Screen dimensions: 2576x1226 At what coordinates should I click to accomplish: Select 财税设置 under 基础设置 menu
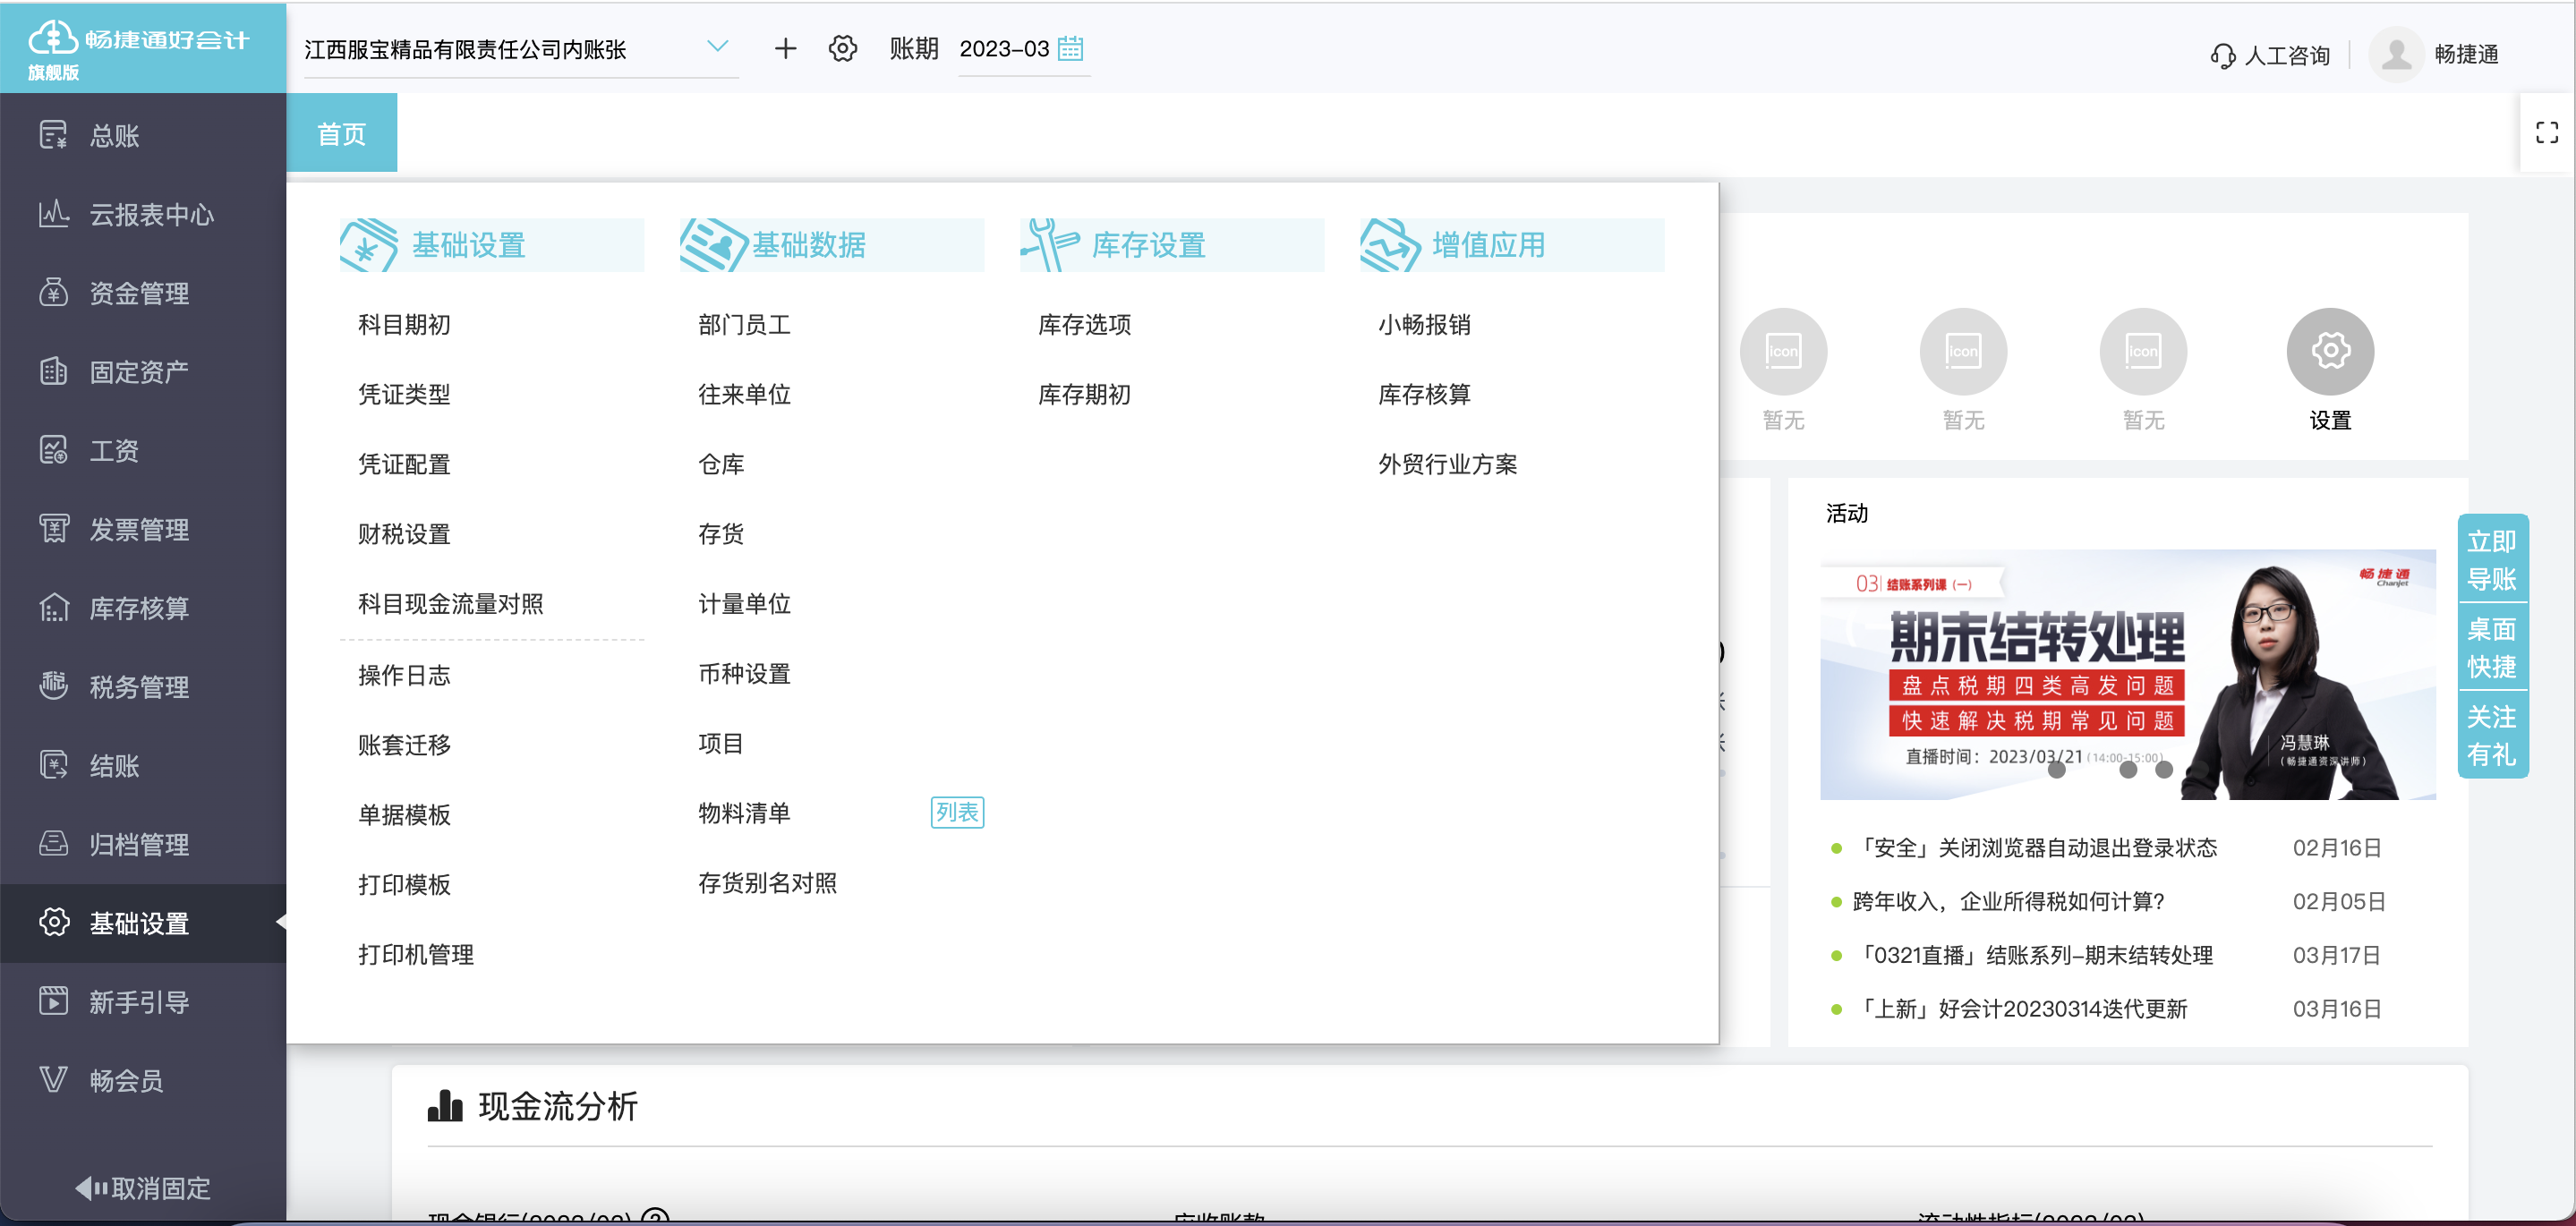[403, 534]
